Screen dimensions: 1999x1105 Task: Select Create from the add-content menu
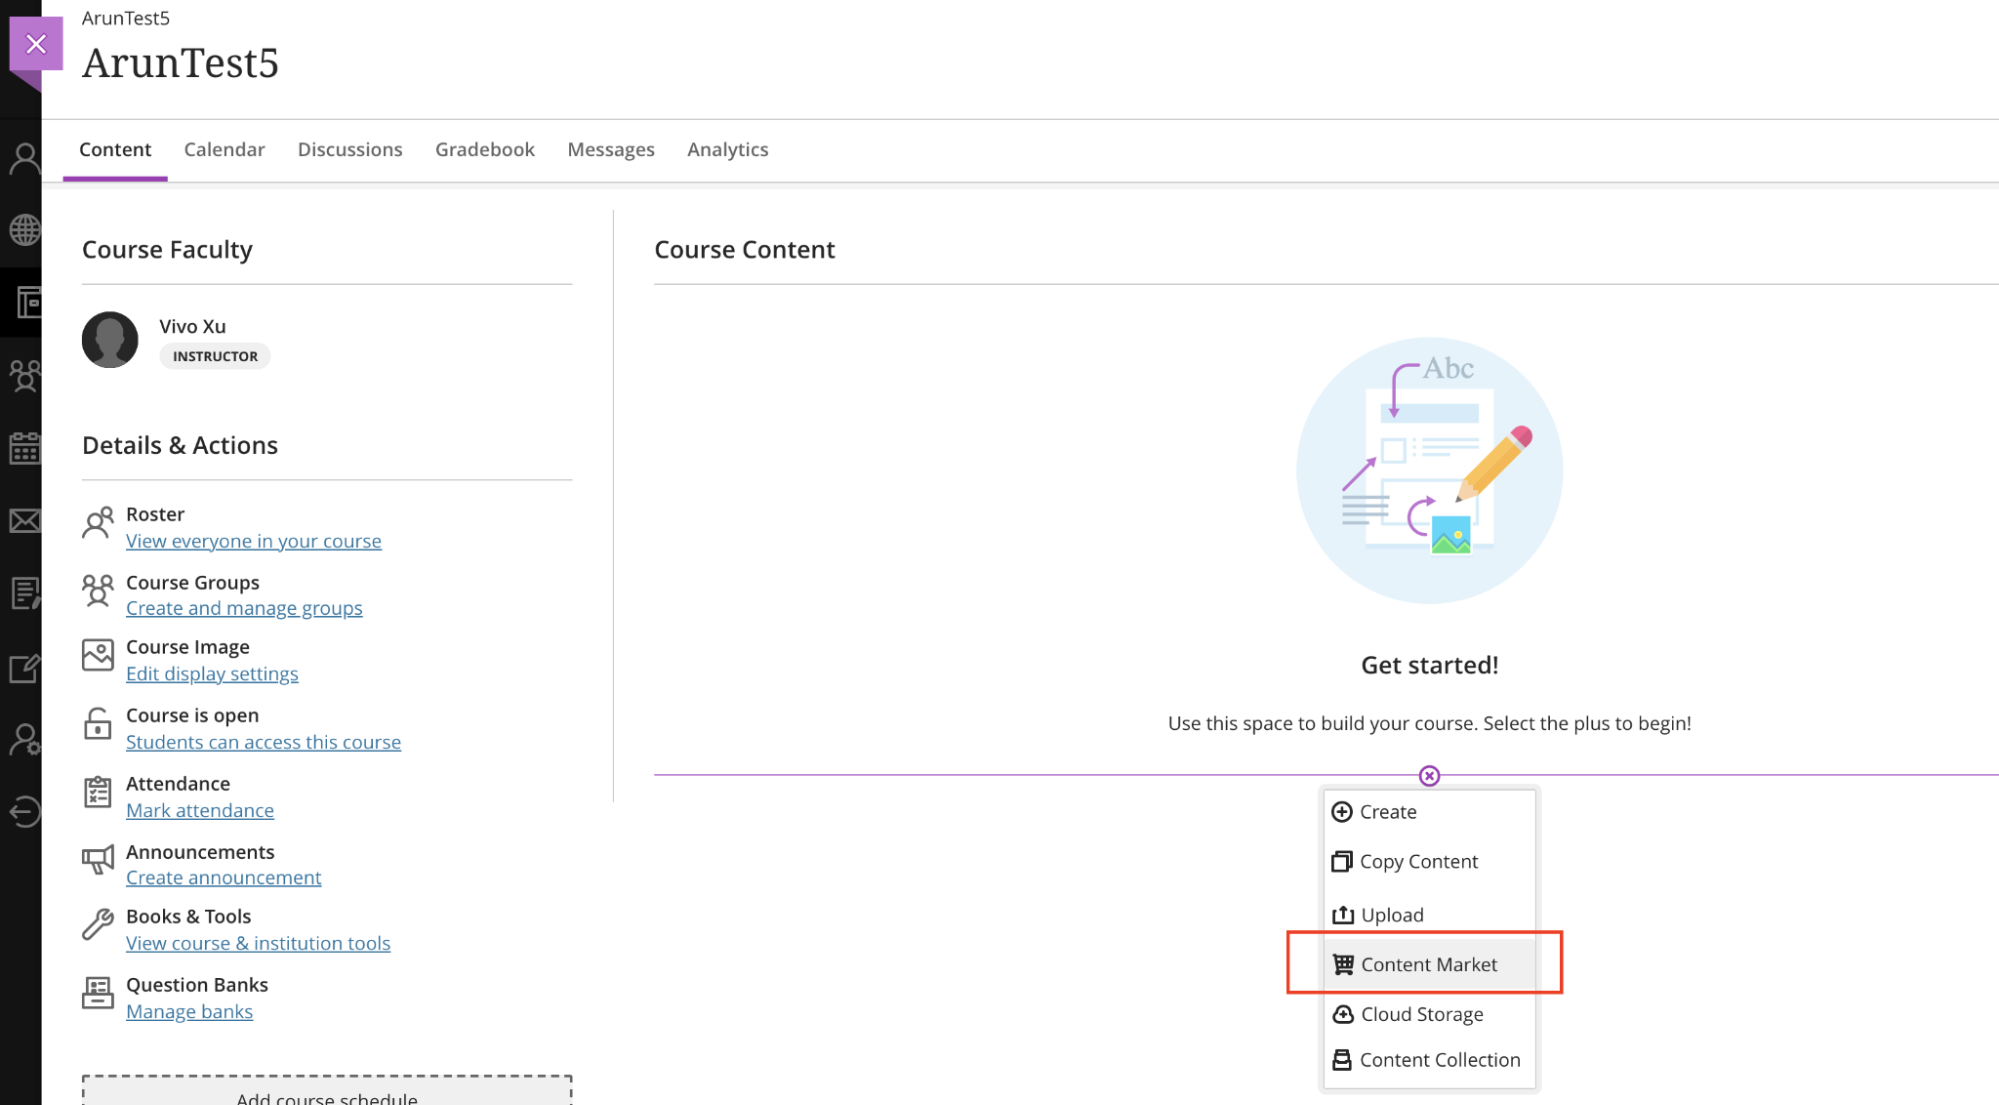pyautogui.click(x=1387, y=812)
